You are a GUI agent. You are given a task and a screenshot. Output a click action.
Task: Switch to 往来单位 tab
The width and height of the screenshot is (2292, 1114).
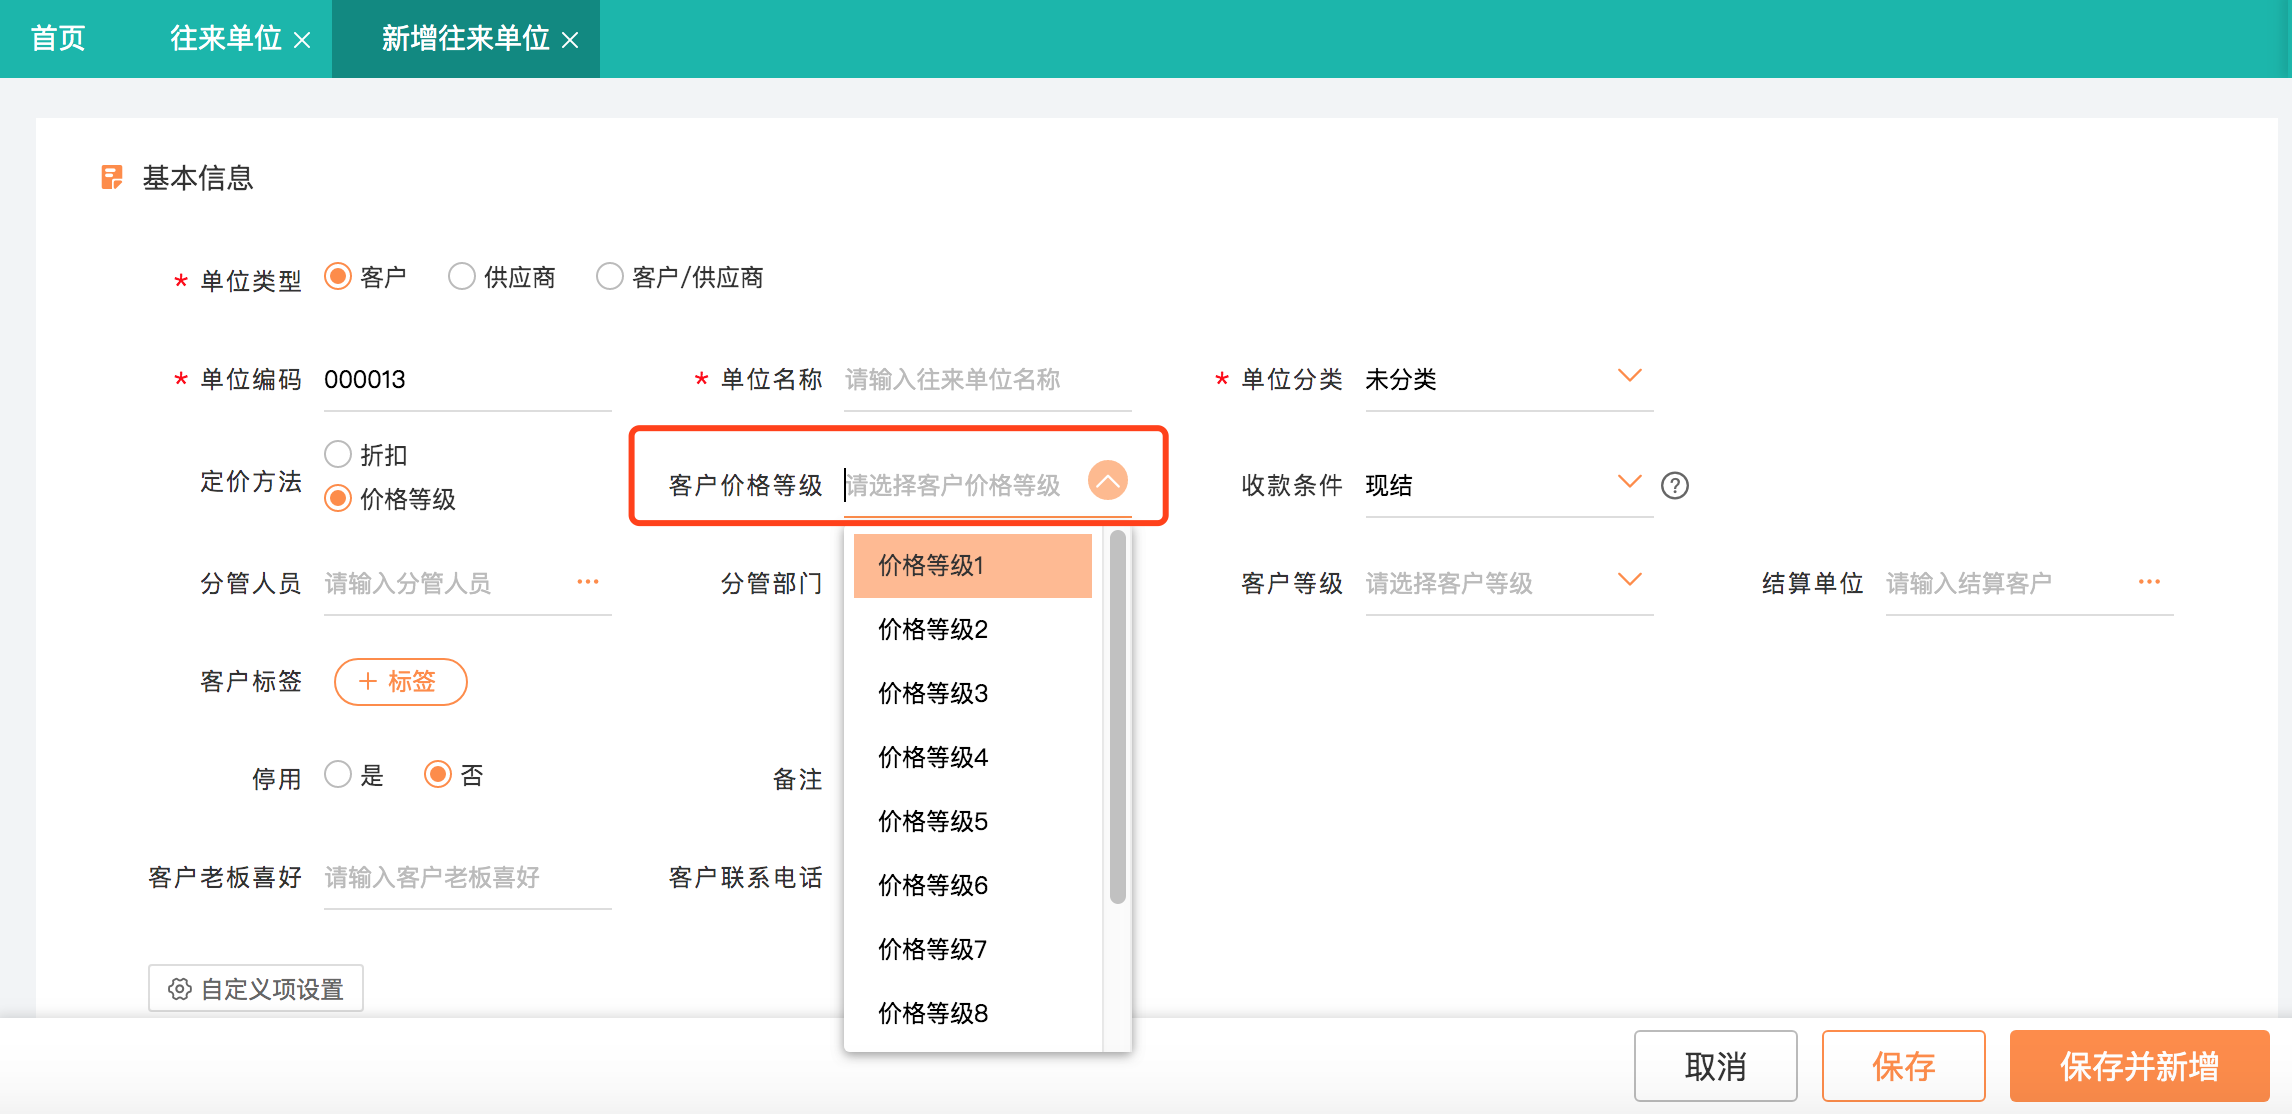click(x=228, y=39)
